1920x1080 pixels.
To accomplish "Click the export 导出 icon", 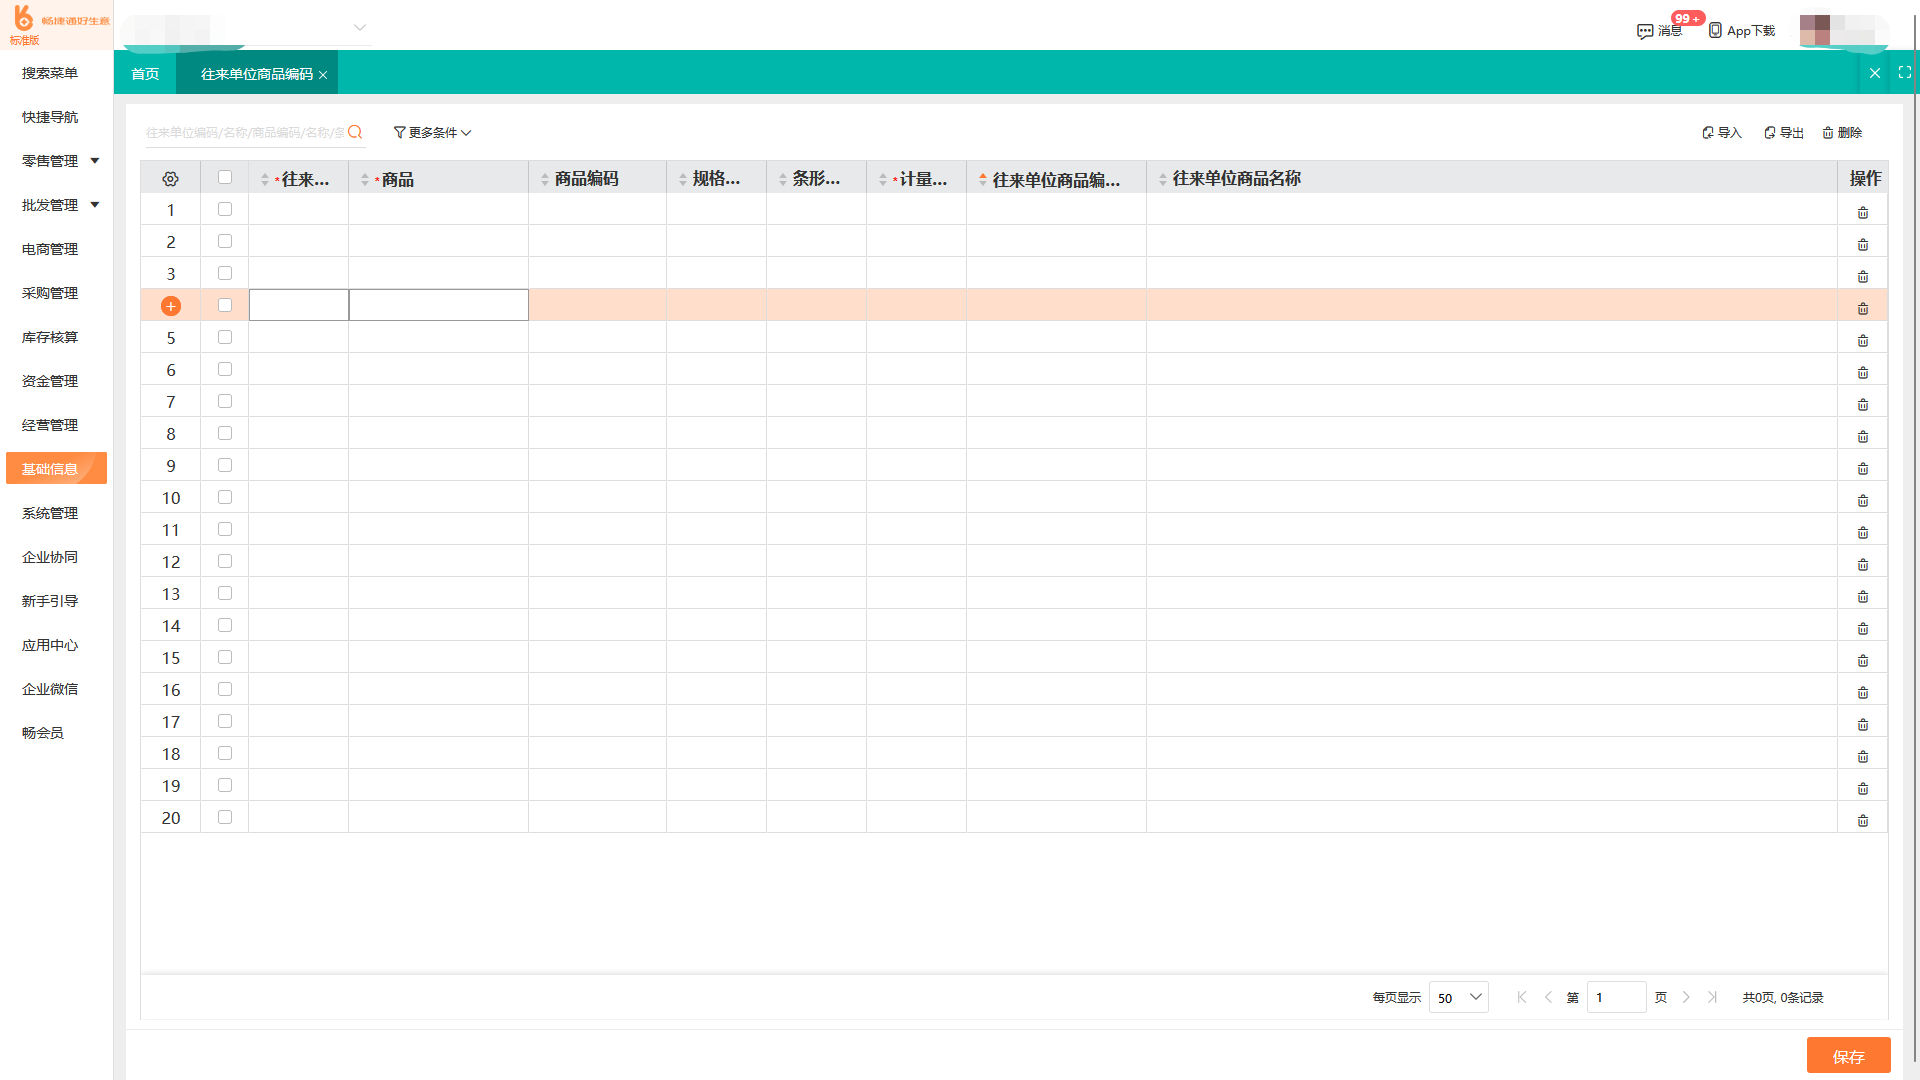I will pos(1783,132).
